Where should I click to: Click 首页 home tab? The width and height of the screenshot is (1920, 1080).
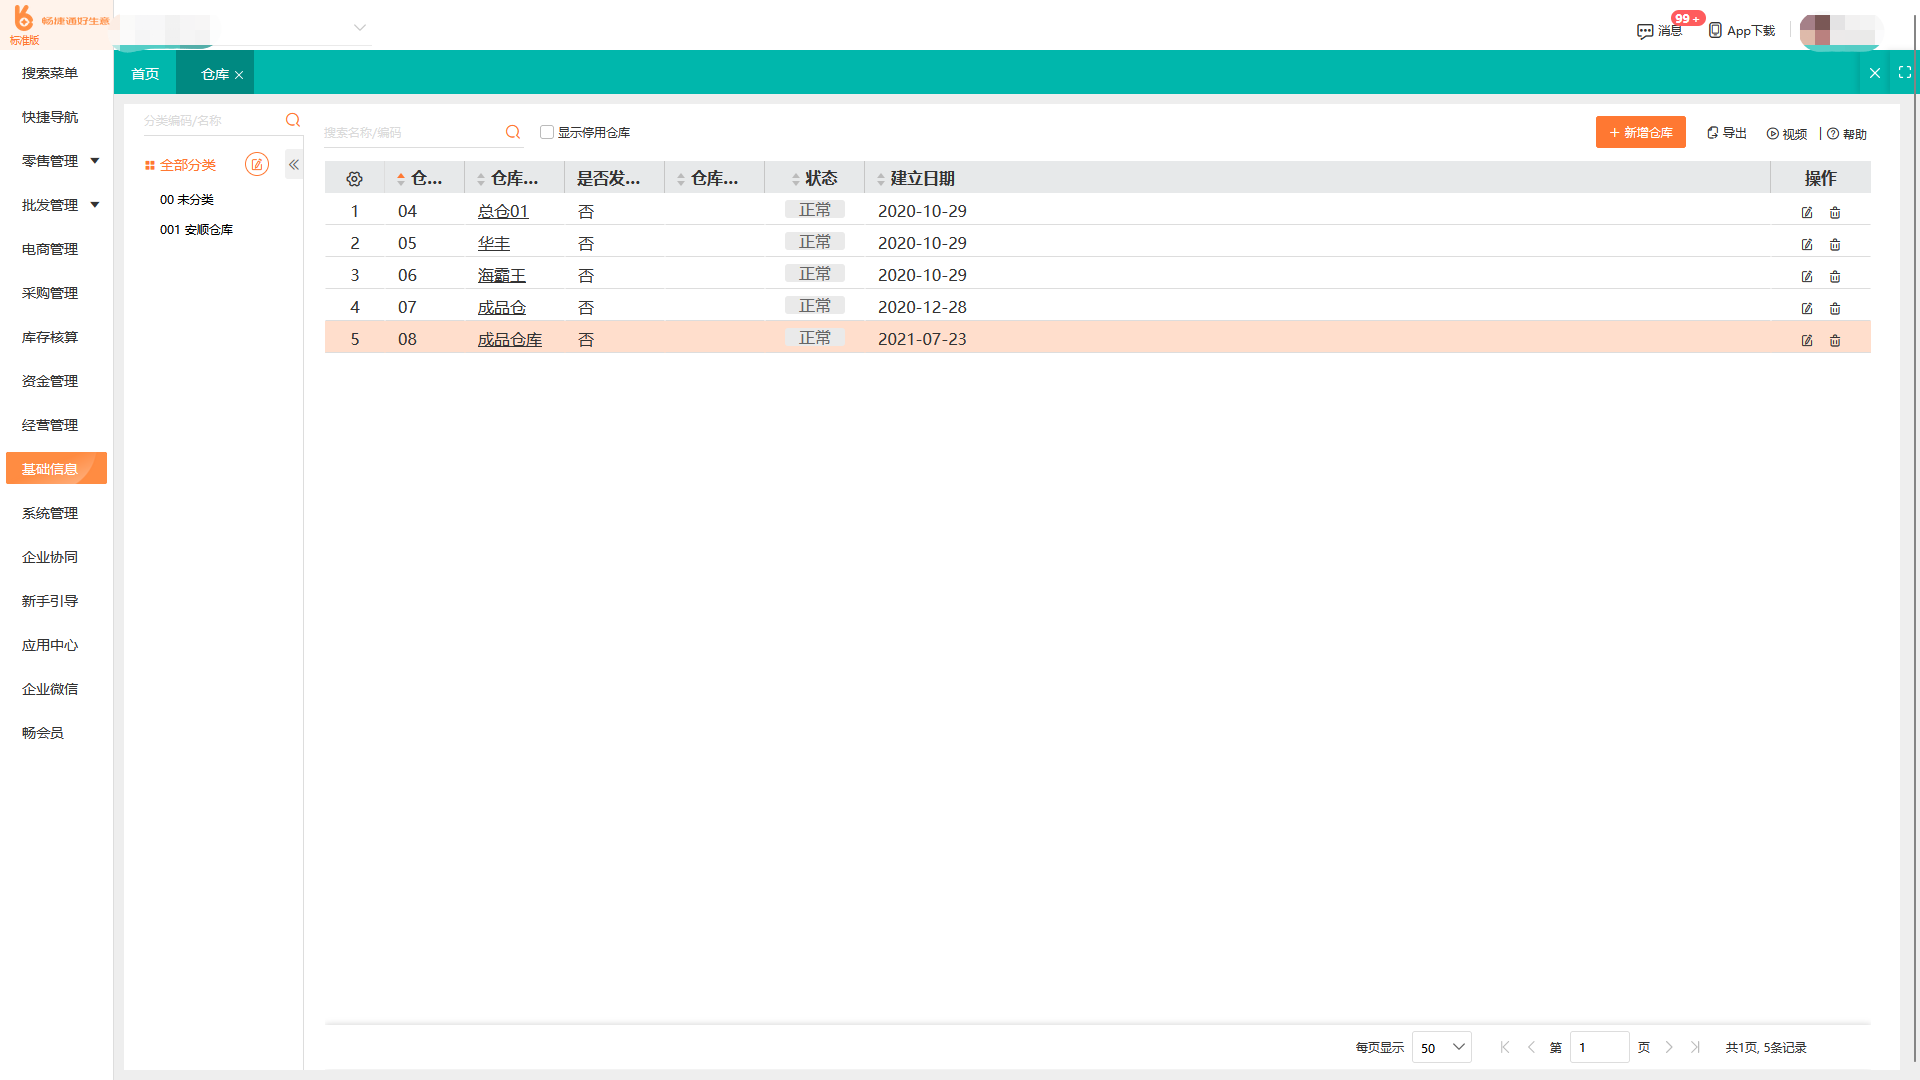click(145, 73)
